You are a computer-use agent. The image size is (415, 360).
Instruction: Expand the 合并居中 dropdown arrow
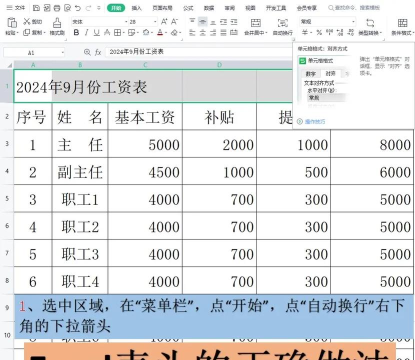coord(266,33)
